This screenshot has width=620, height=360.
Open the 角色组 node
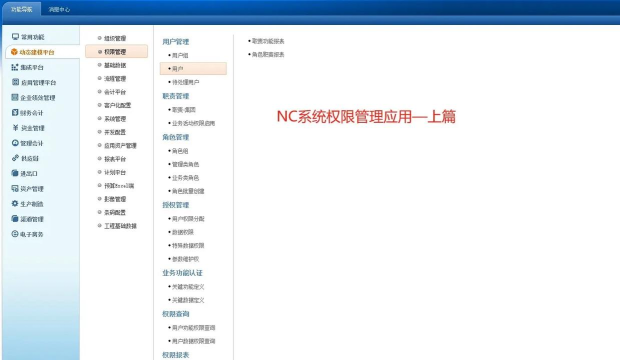tap(180, 151)
